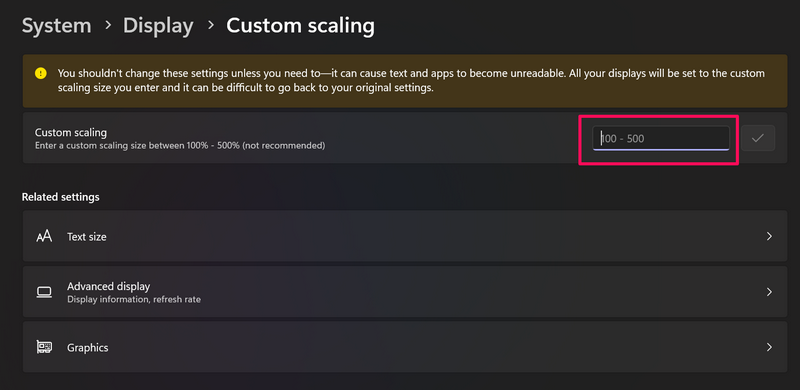Image resolution: width=800 pixels, height=390 pixels.
Task: Click the Related settings heading
Action: (61, 197)
